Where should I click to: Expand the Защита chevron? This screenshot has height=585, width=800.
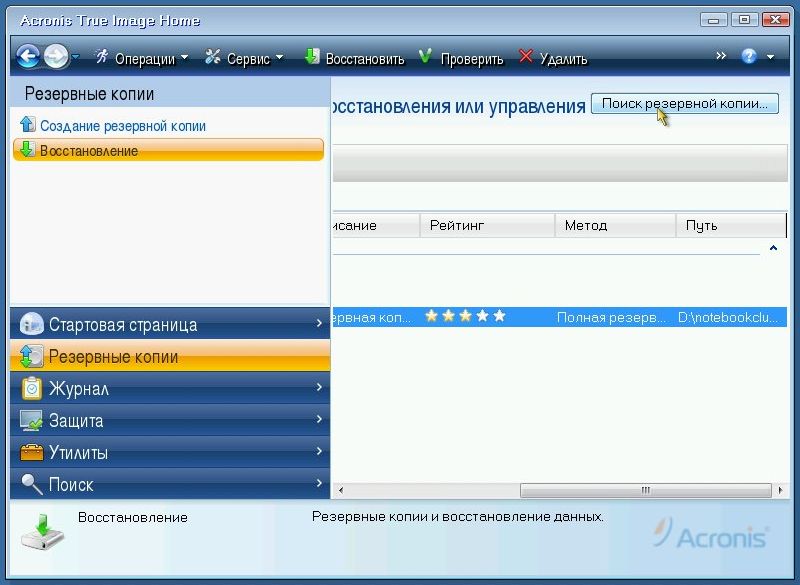click(319, 419)
